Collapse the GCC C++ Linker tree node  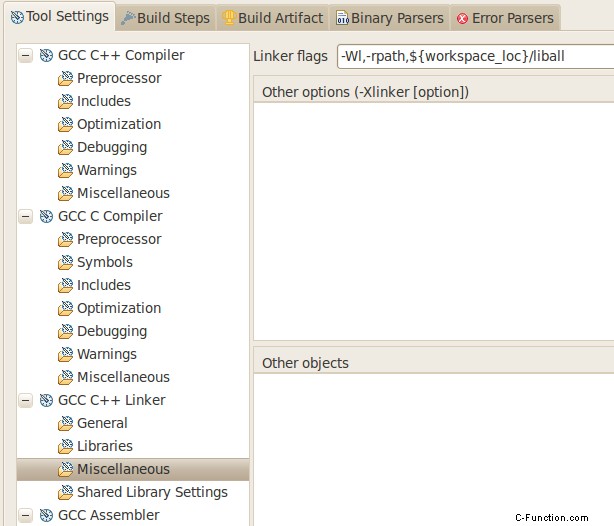point(25,400)
